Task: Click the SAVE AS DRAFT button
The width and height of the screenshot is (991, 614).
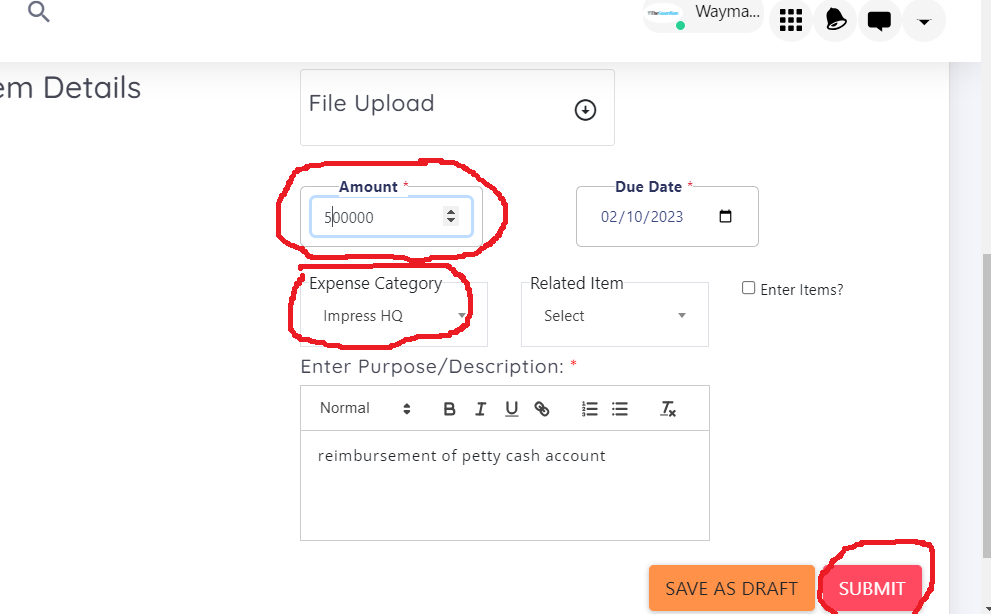Action: (731, 588)
